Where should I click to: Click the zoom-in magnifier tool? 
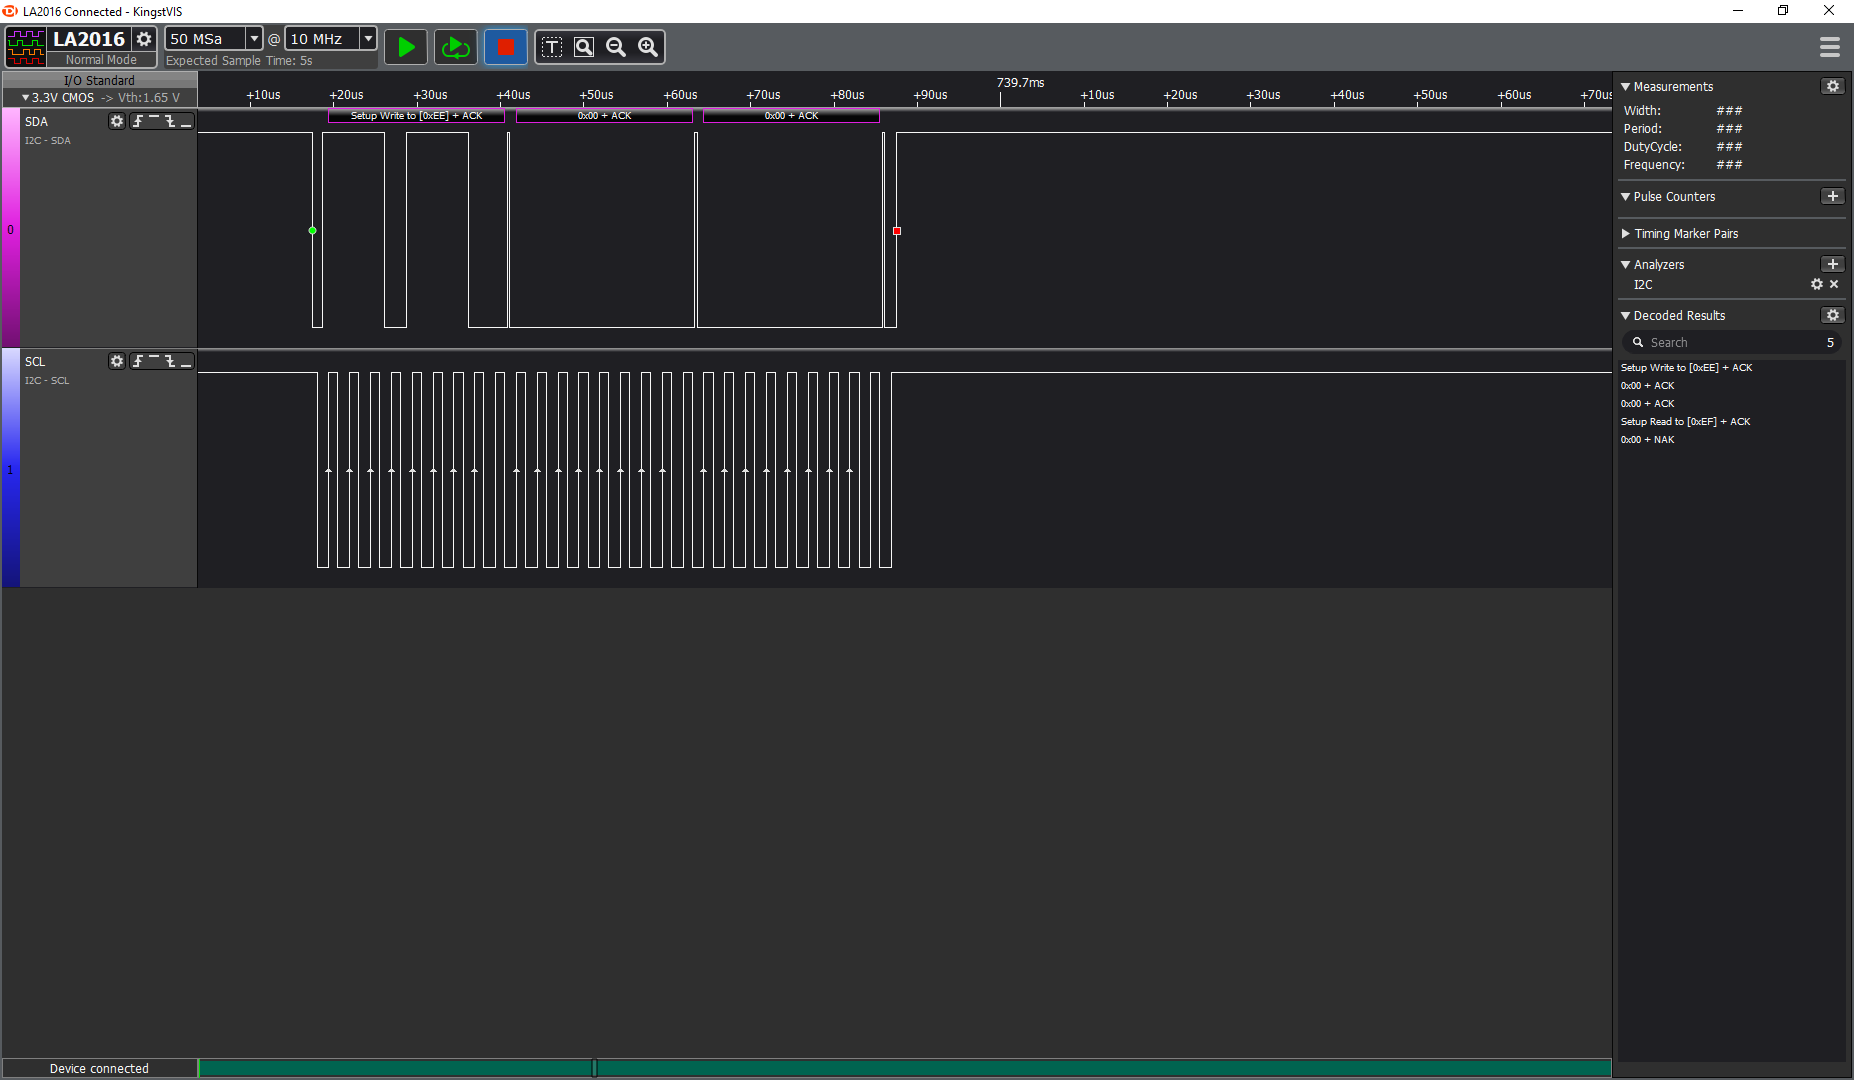tap(648, 46)
